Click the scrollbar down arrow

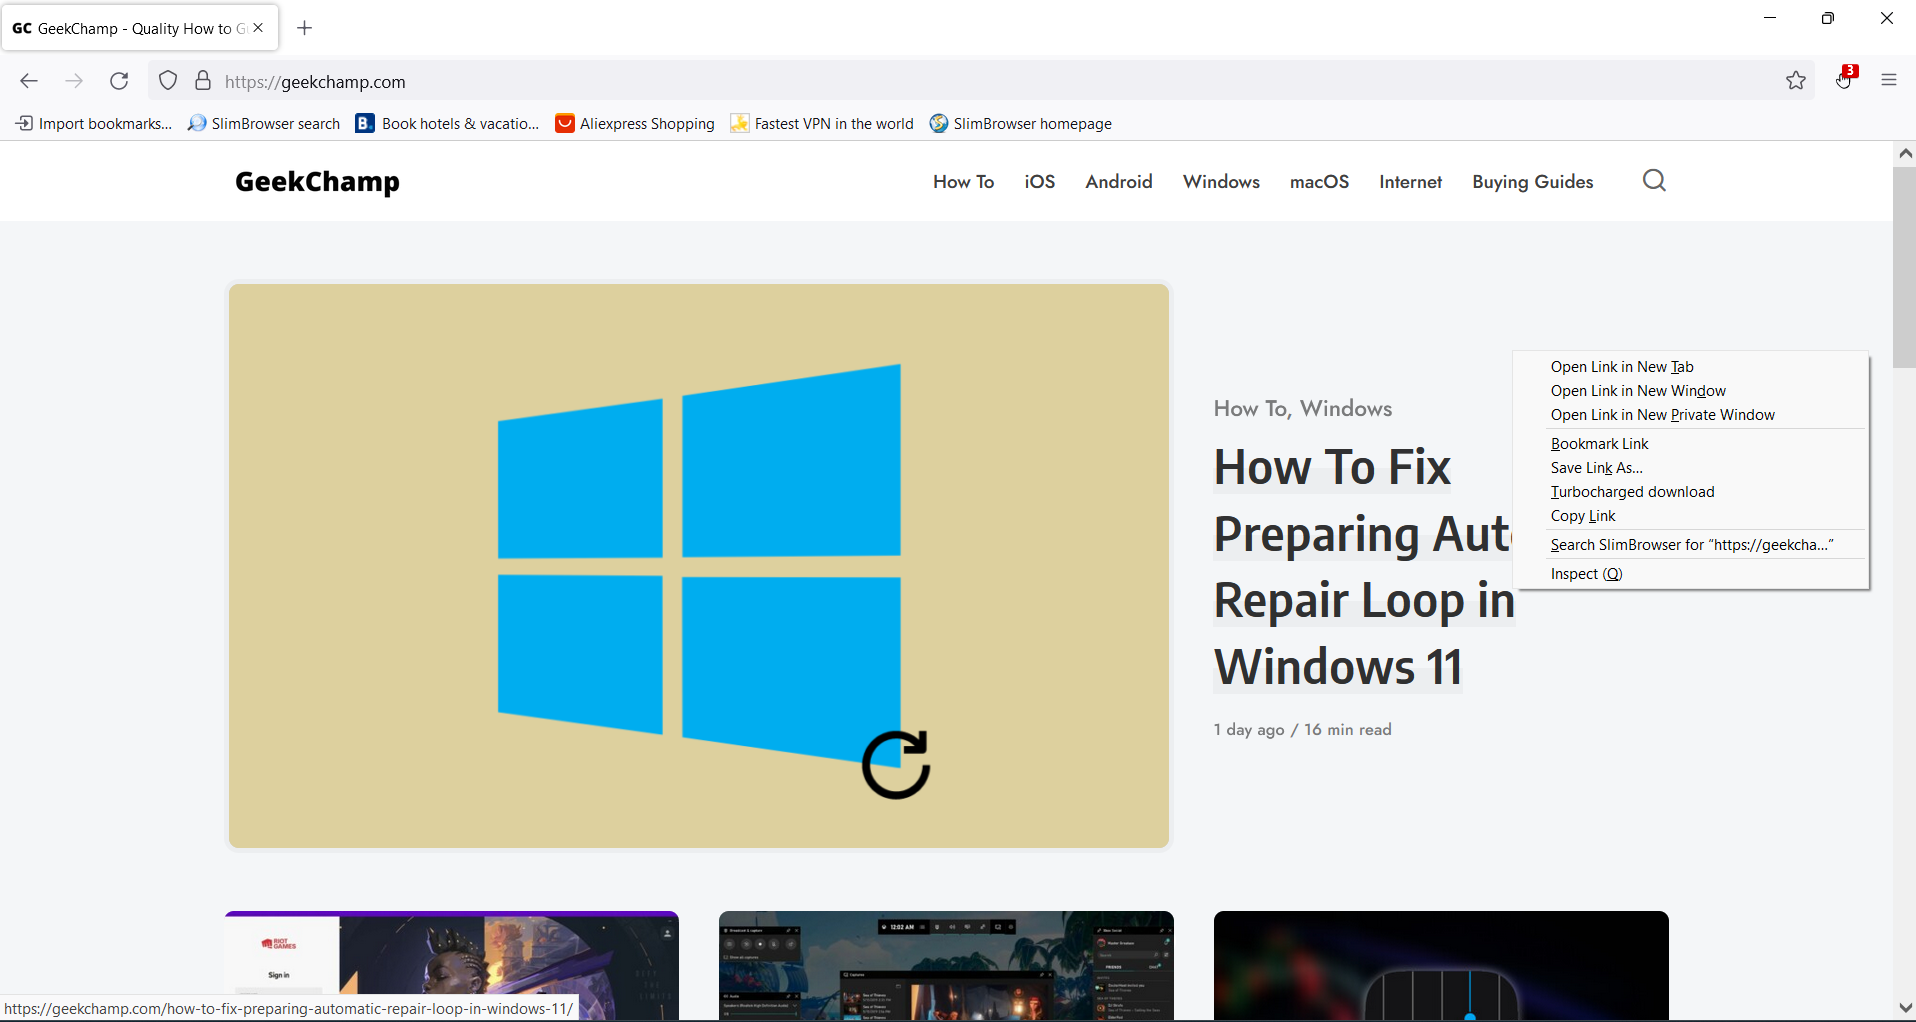(x=1905, y=1008)
